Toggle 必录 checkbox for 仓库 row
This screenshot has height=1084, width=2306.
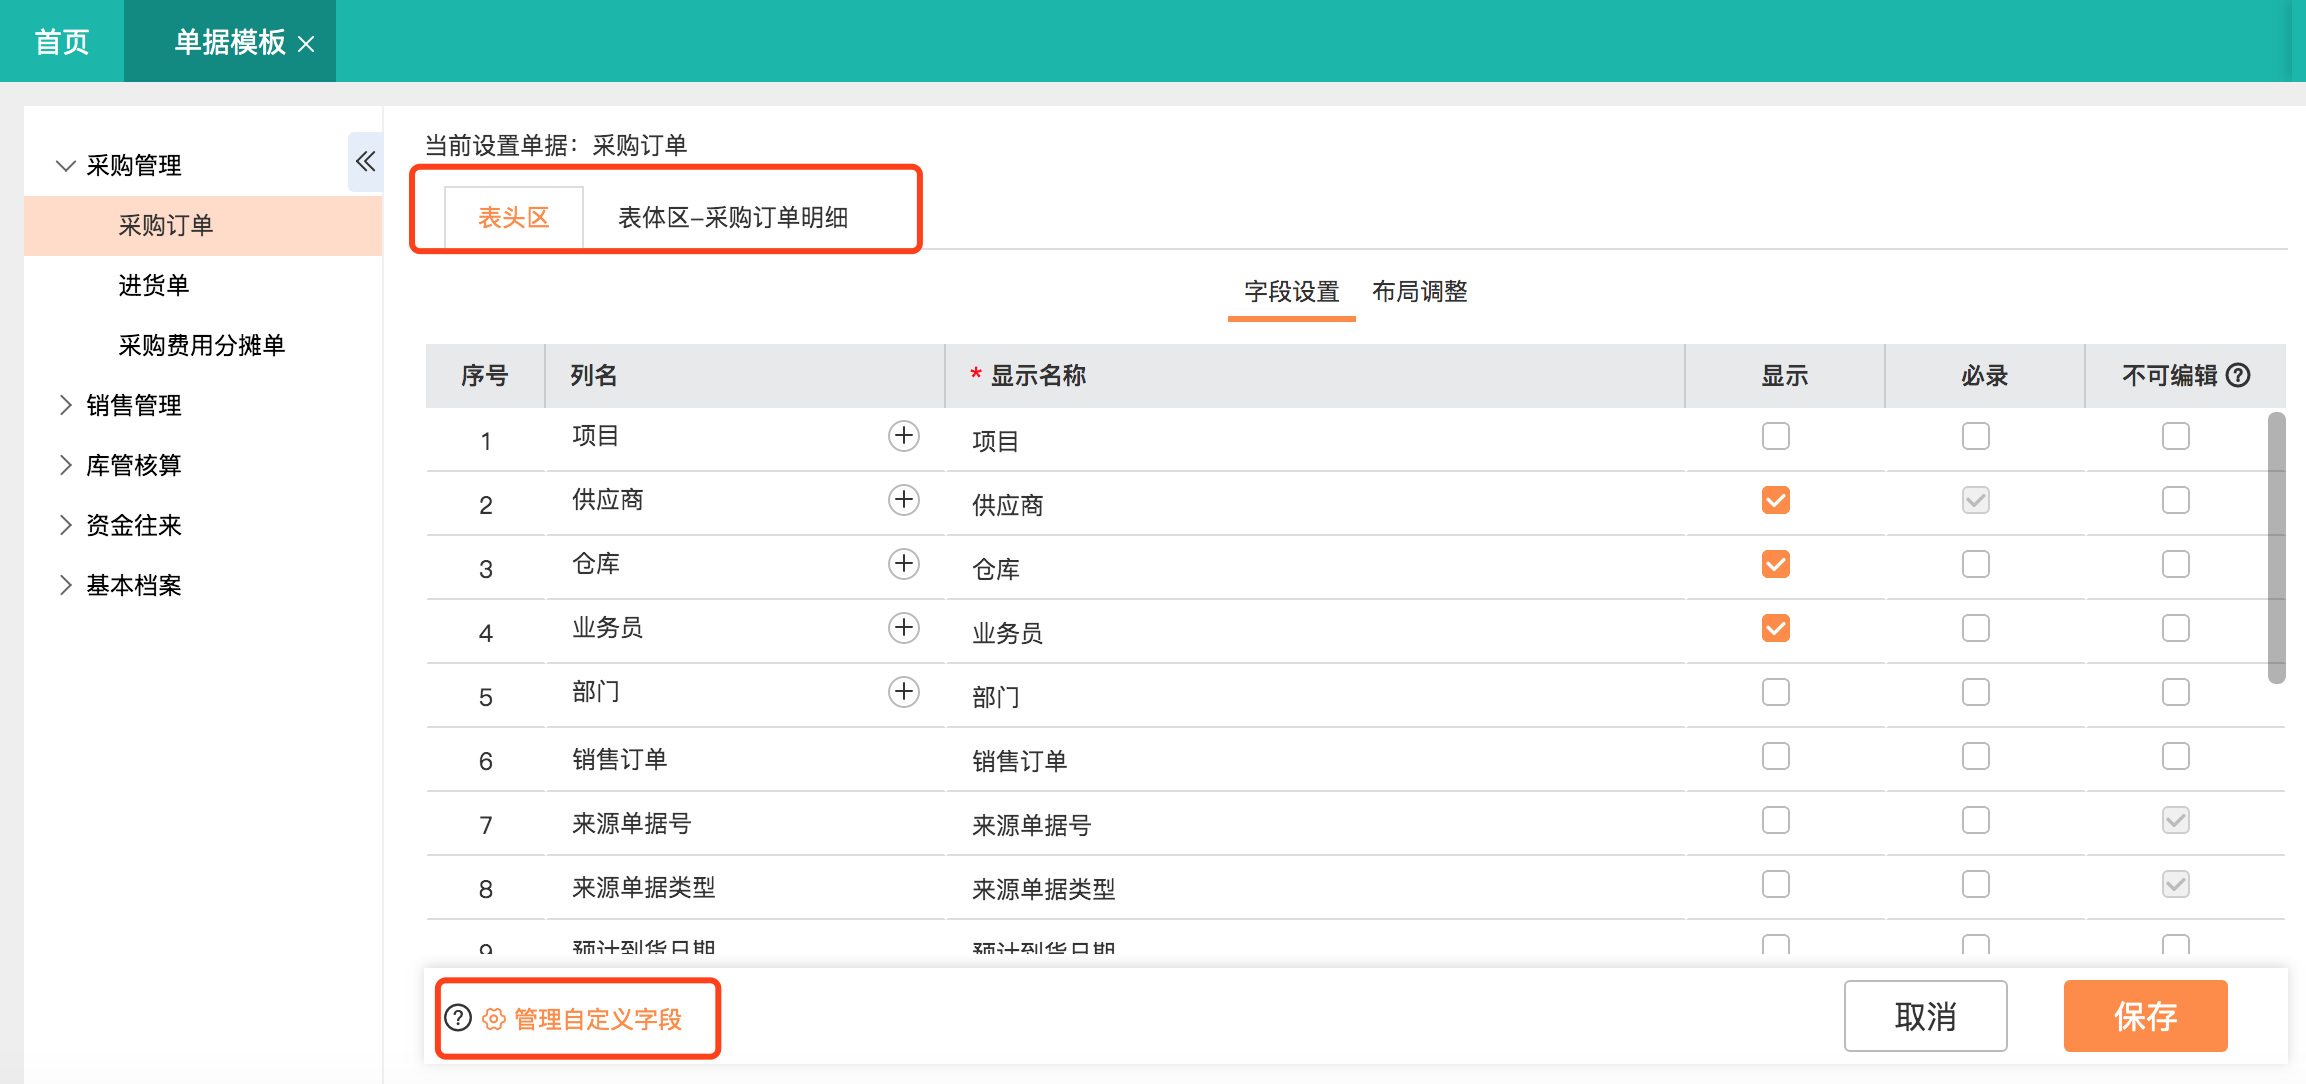(x=1977, y=565)
